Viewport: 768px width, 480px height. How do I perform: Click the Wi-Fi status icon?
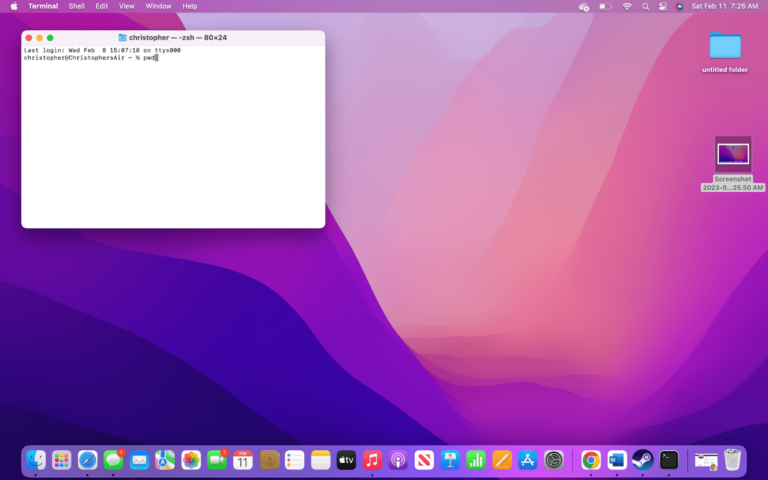click(x=627, y=6)
